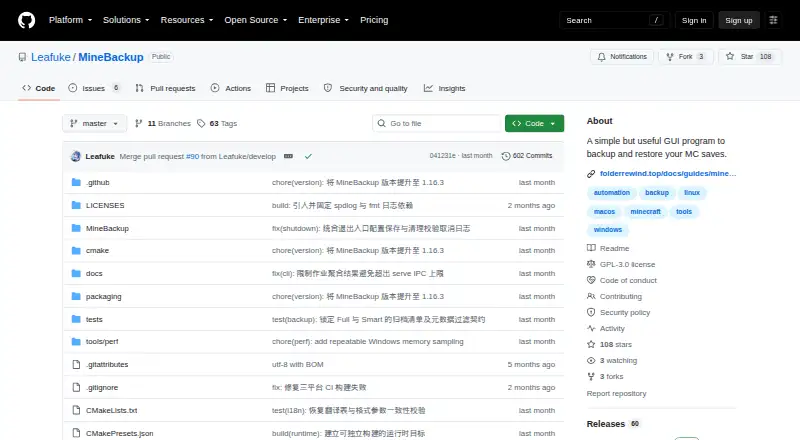800x440 pixels.
Task: Open the header menu icon beside Sign up
Action: [x=773, y=20]
